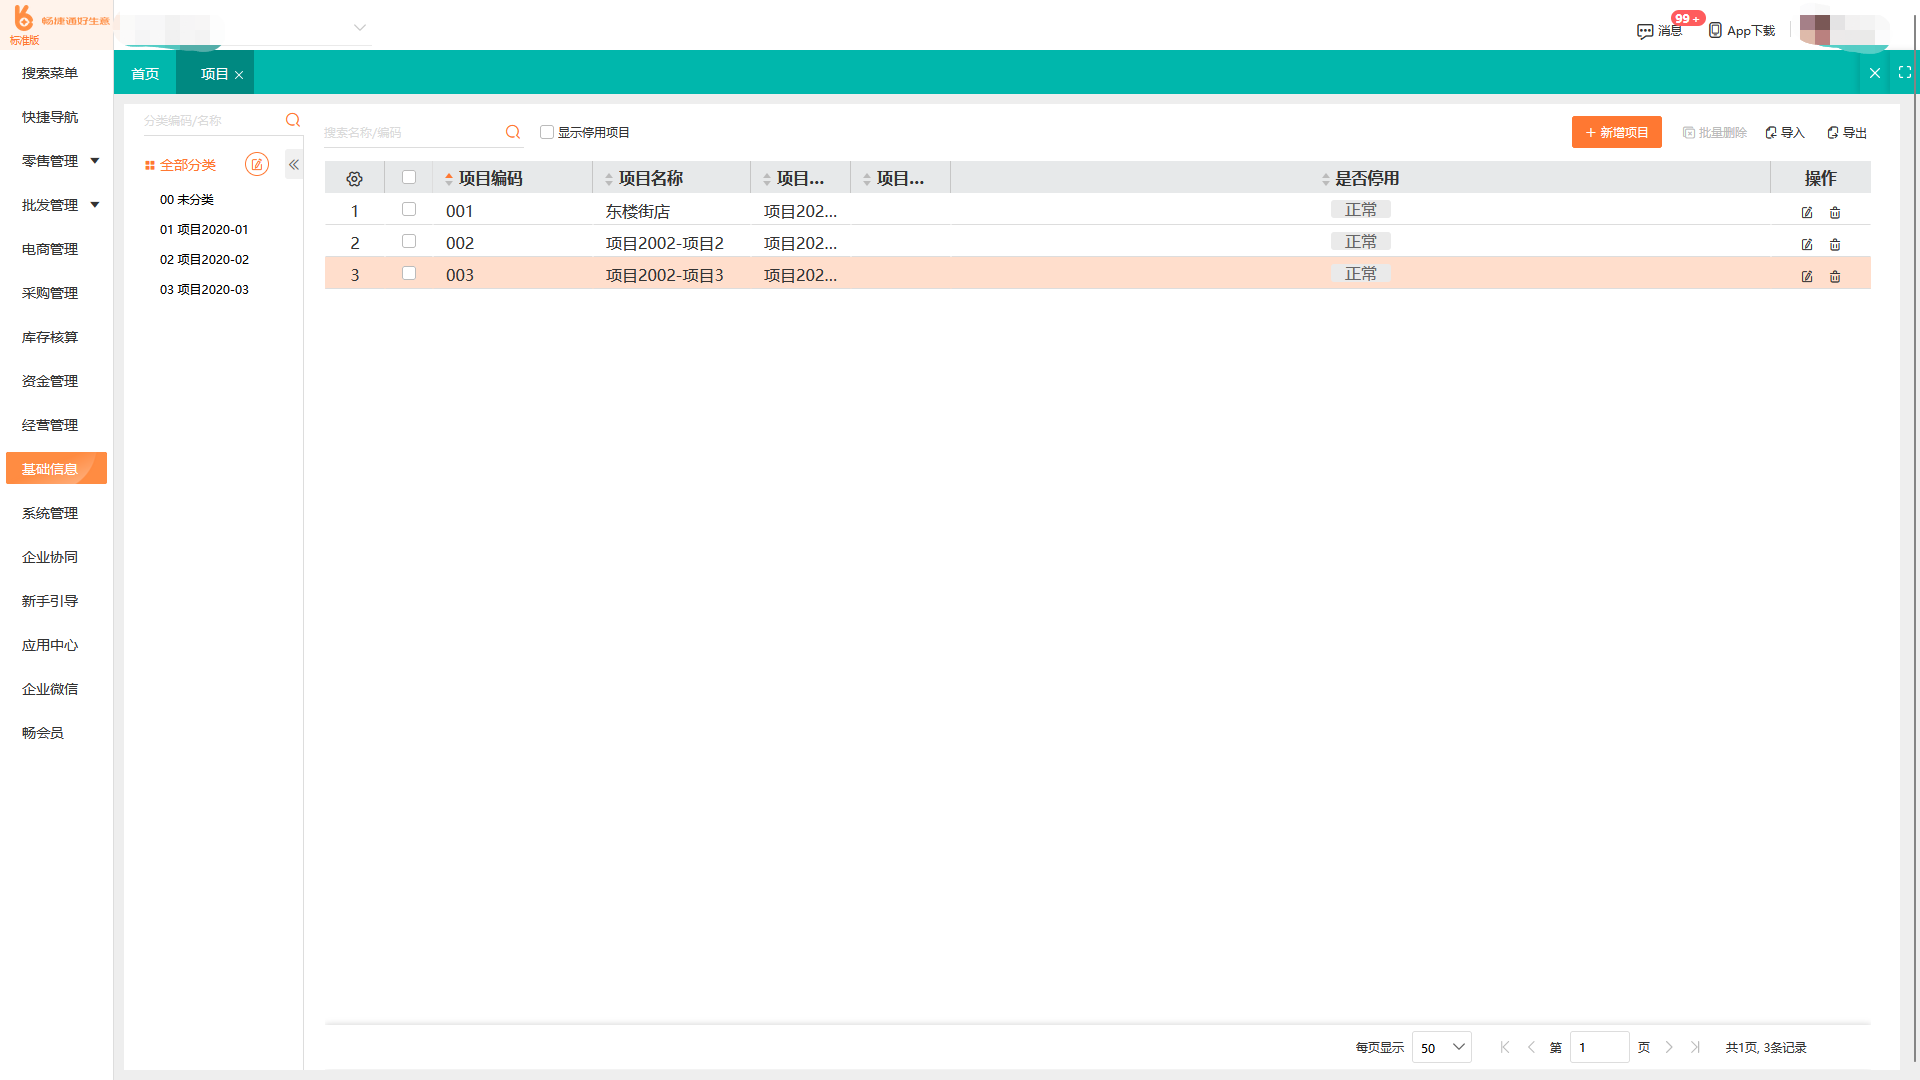Click the settings gear icon in table header
Image resolution: width=1920 pixels, height=1080 pixels.
[355, 178]
